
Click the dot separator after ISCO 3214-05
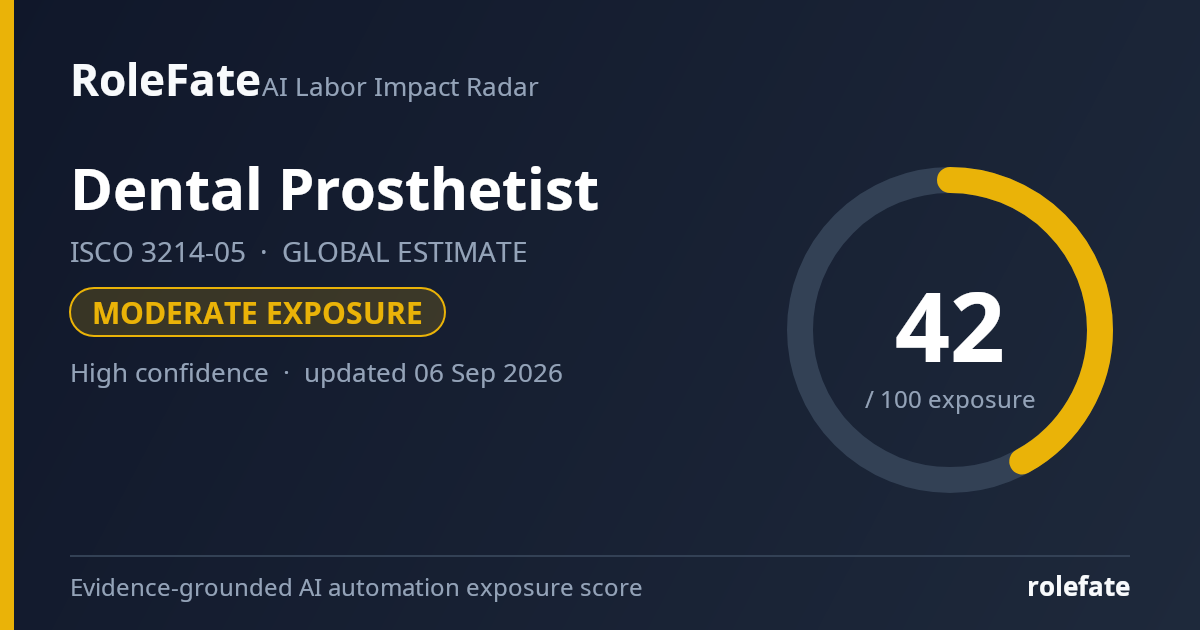(x=264, y=254)
